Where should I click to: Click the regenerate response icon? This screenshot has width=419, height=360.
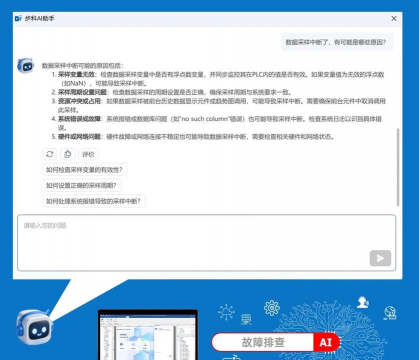coord(50,154)
